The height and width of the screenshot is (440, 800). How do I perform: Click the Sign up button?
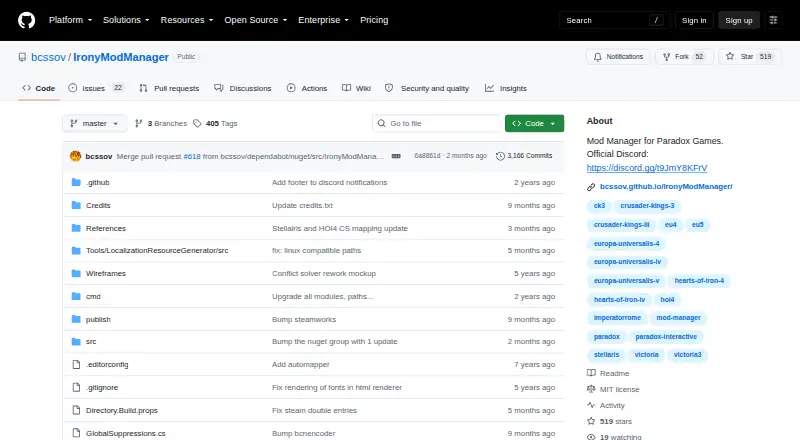pyautogui.click(x=739, y=20)
